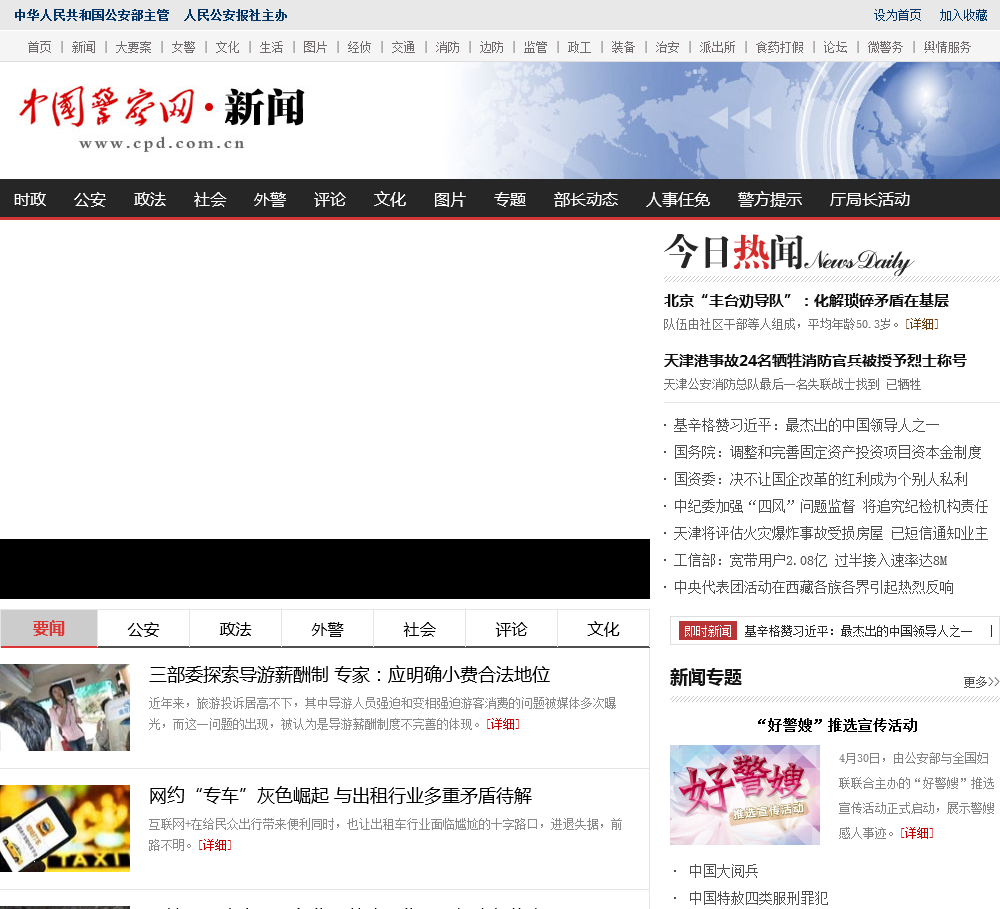Click 设为首页 at the top right
The width and height of the screenshot is (1000, 909).
(x=897, y=15)
